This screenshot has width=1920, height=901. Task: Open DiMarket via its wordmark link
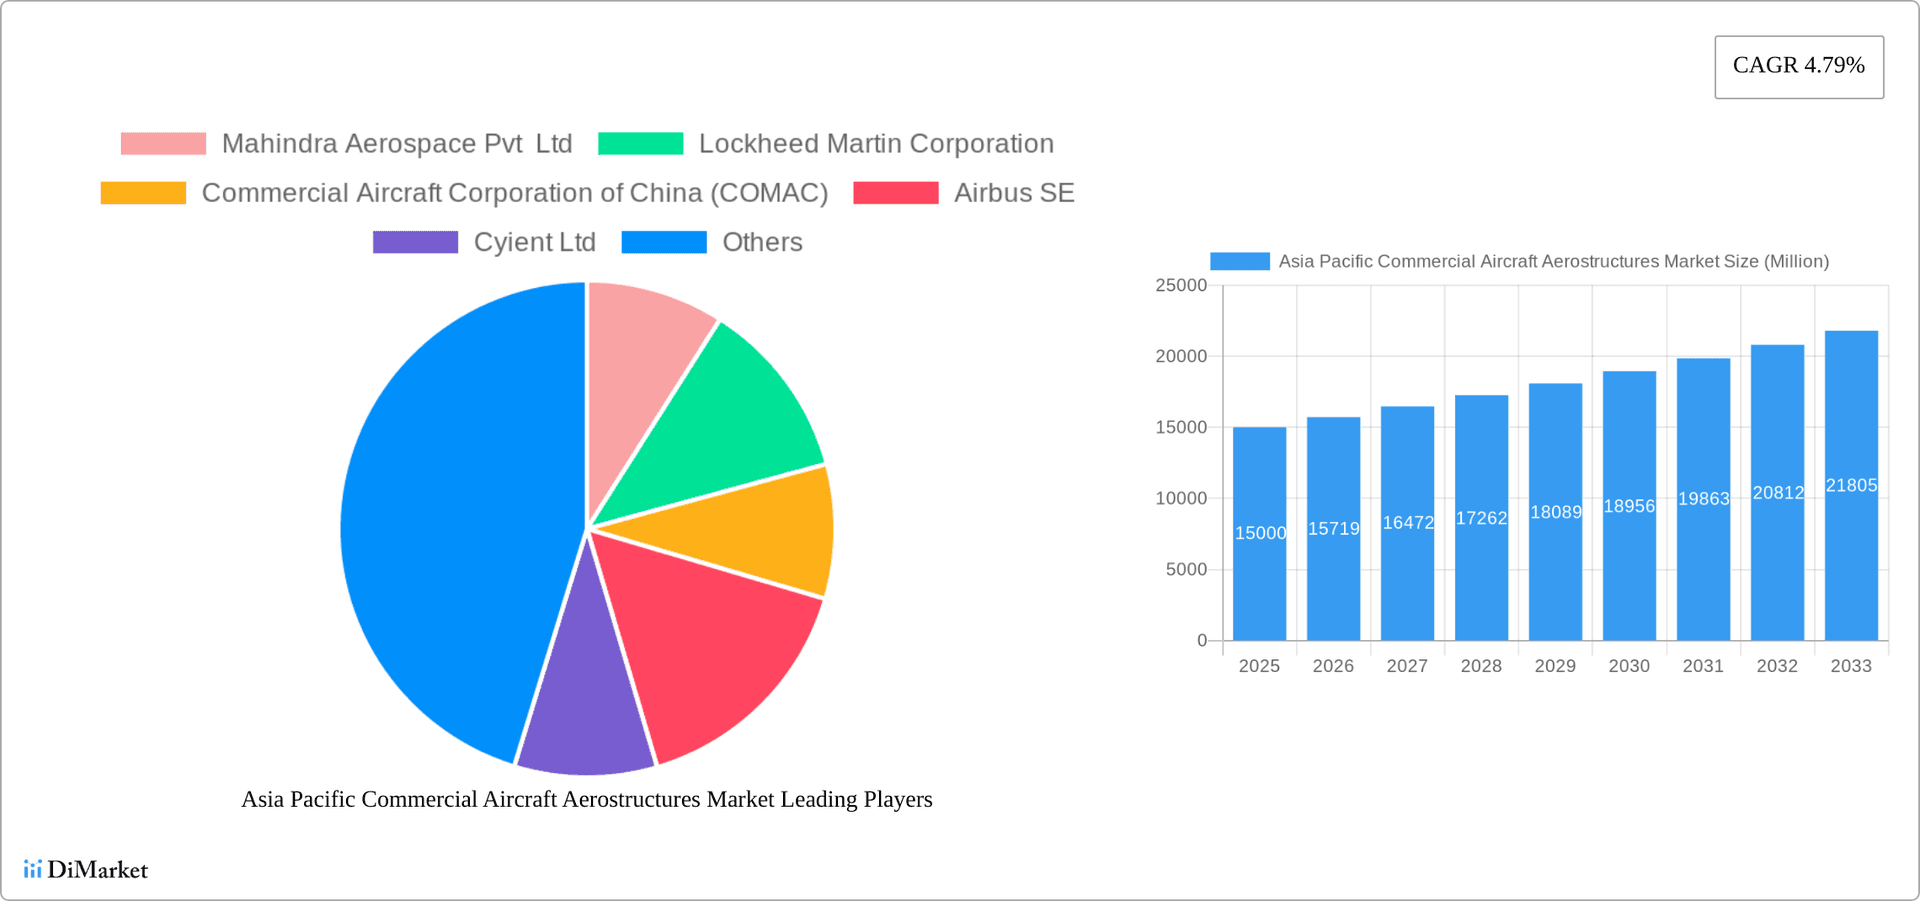pos(97,869)
